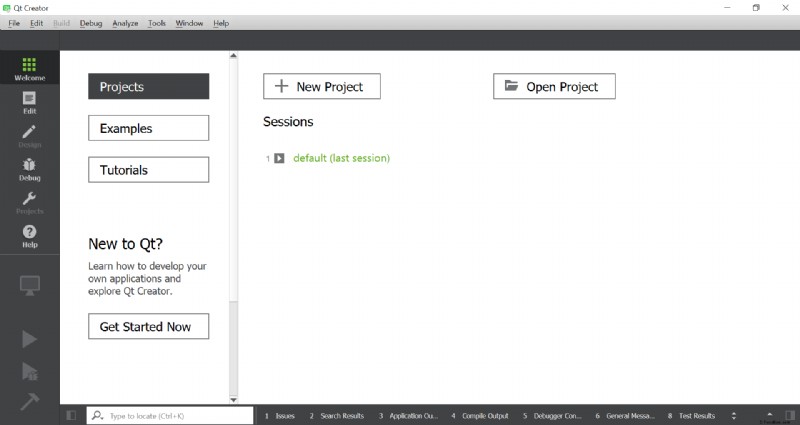This screenshot has height=425, width=800.
Task: Open Edit mode from the left sidebar
Action: coord(29,102)
